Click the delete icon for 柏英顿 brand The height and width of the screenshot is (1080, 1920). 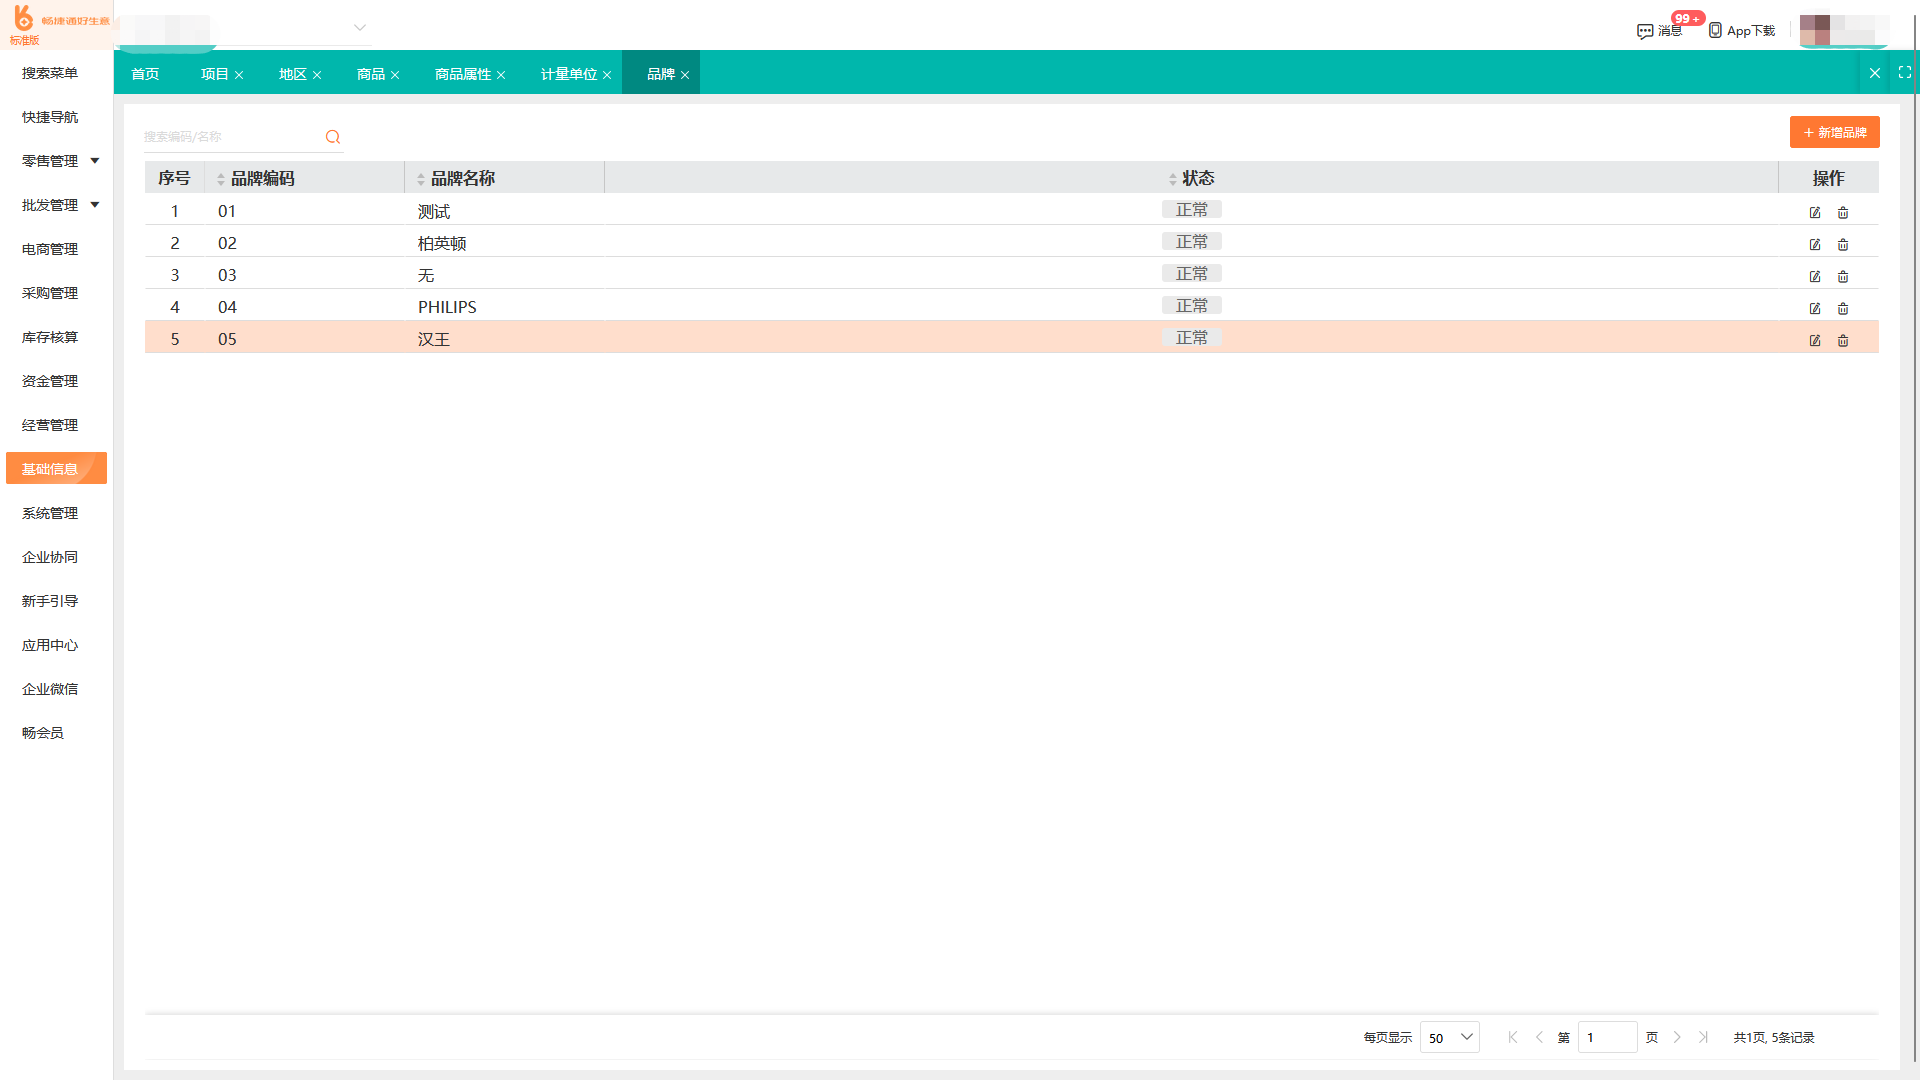(1844, 243)
